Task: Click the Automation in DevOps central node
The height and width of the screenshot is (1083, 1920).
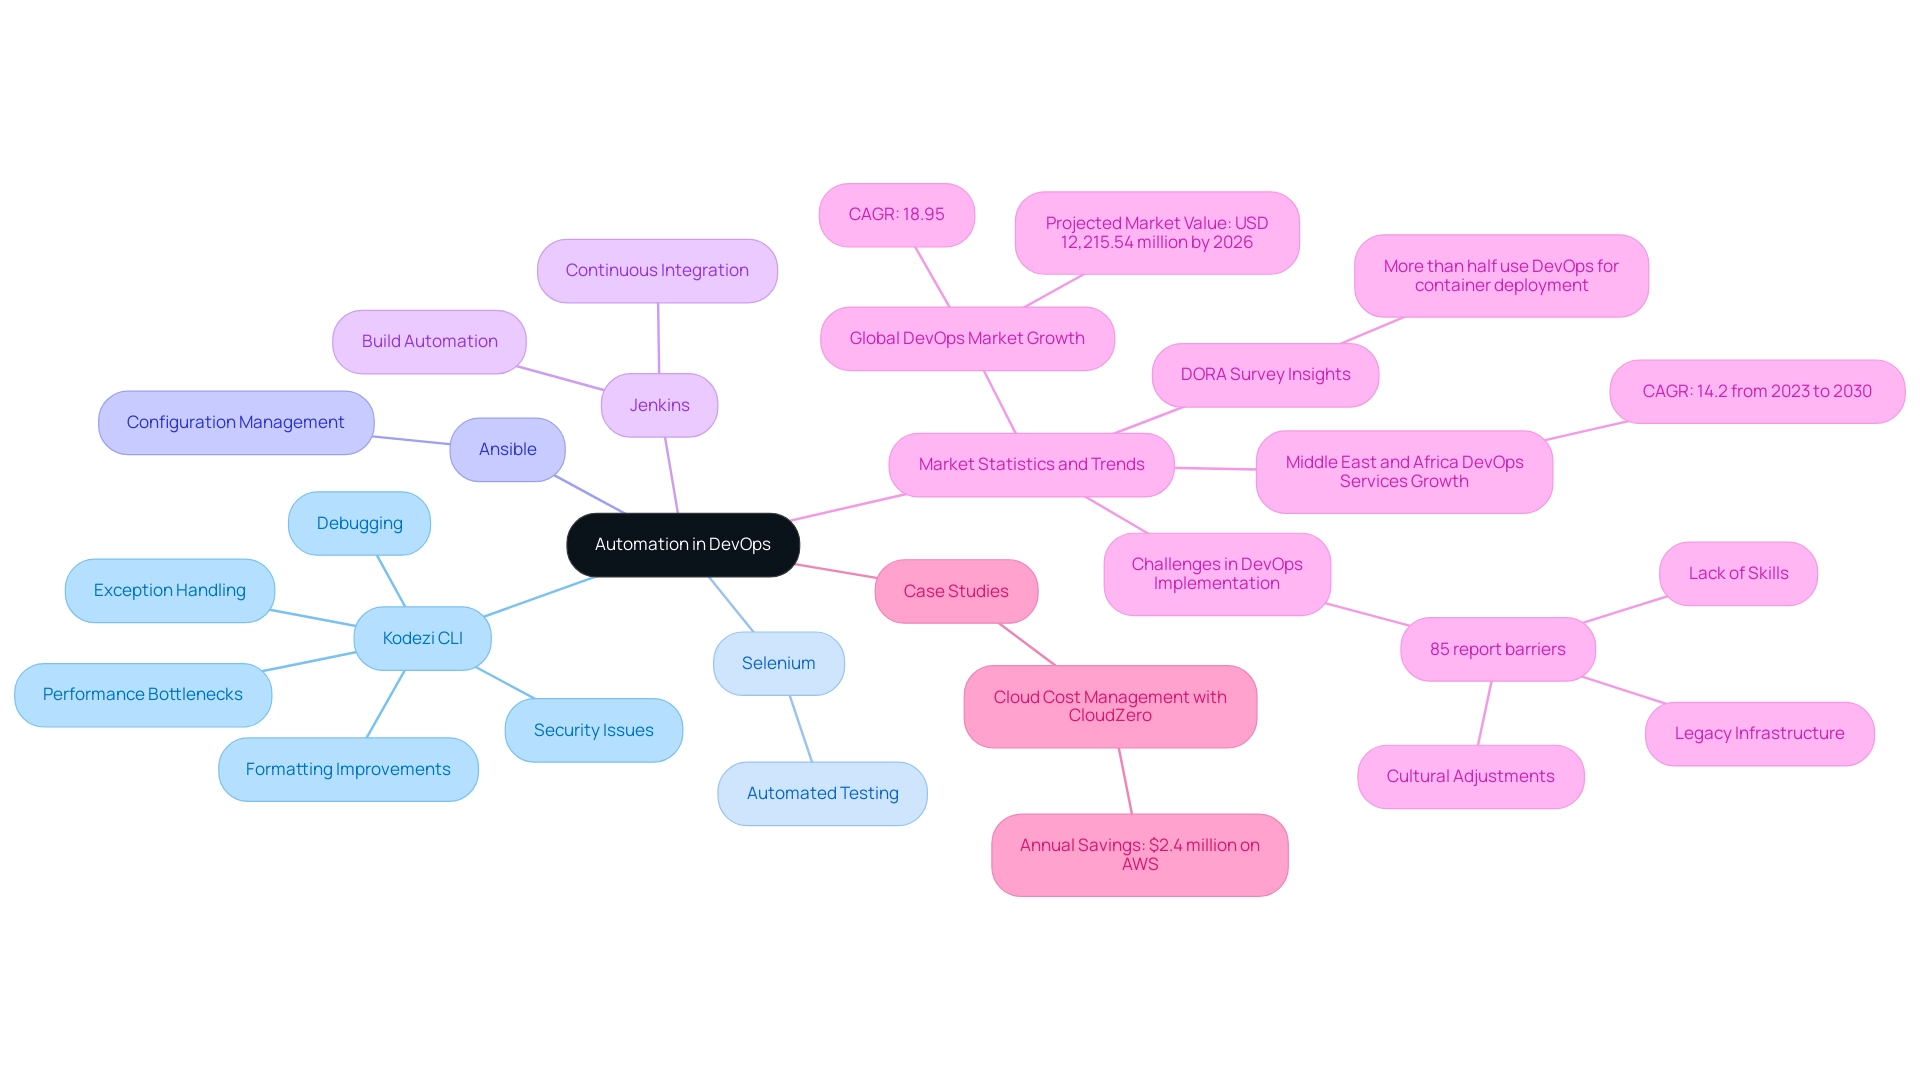Action: [683, 542]
